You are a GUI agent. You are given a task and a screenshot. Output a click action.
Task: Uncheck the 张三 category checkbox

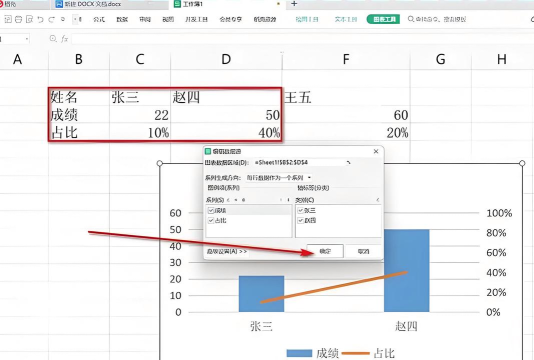tap(300, 210)
